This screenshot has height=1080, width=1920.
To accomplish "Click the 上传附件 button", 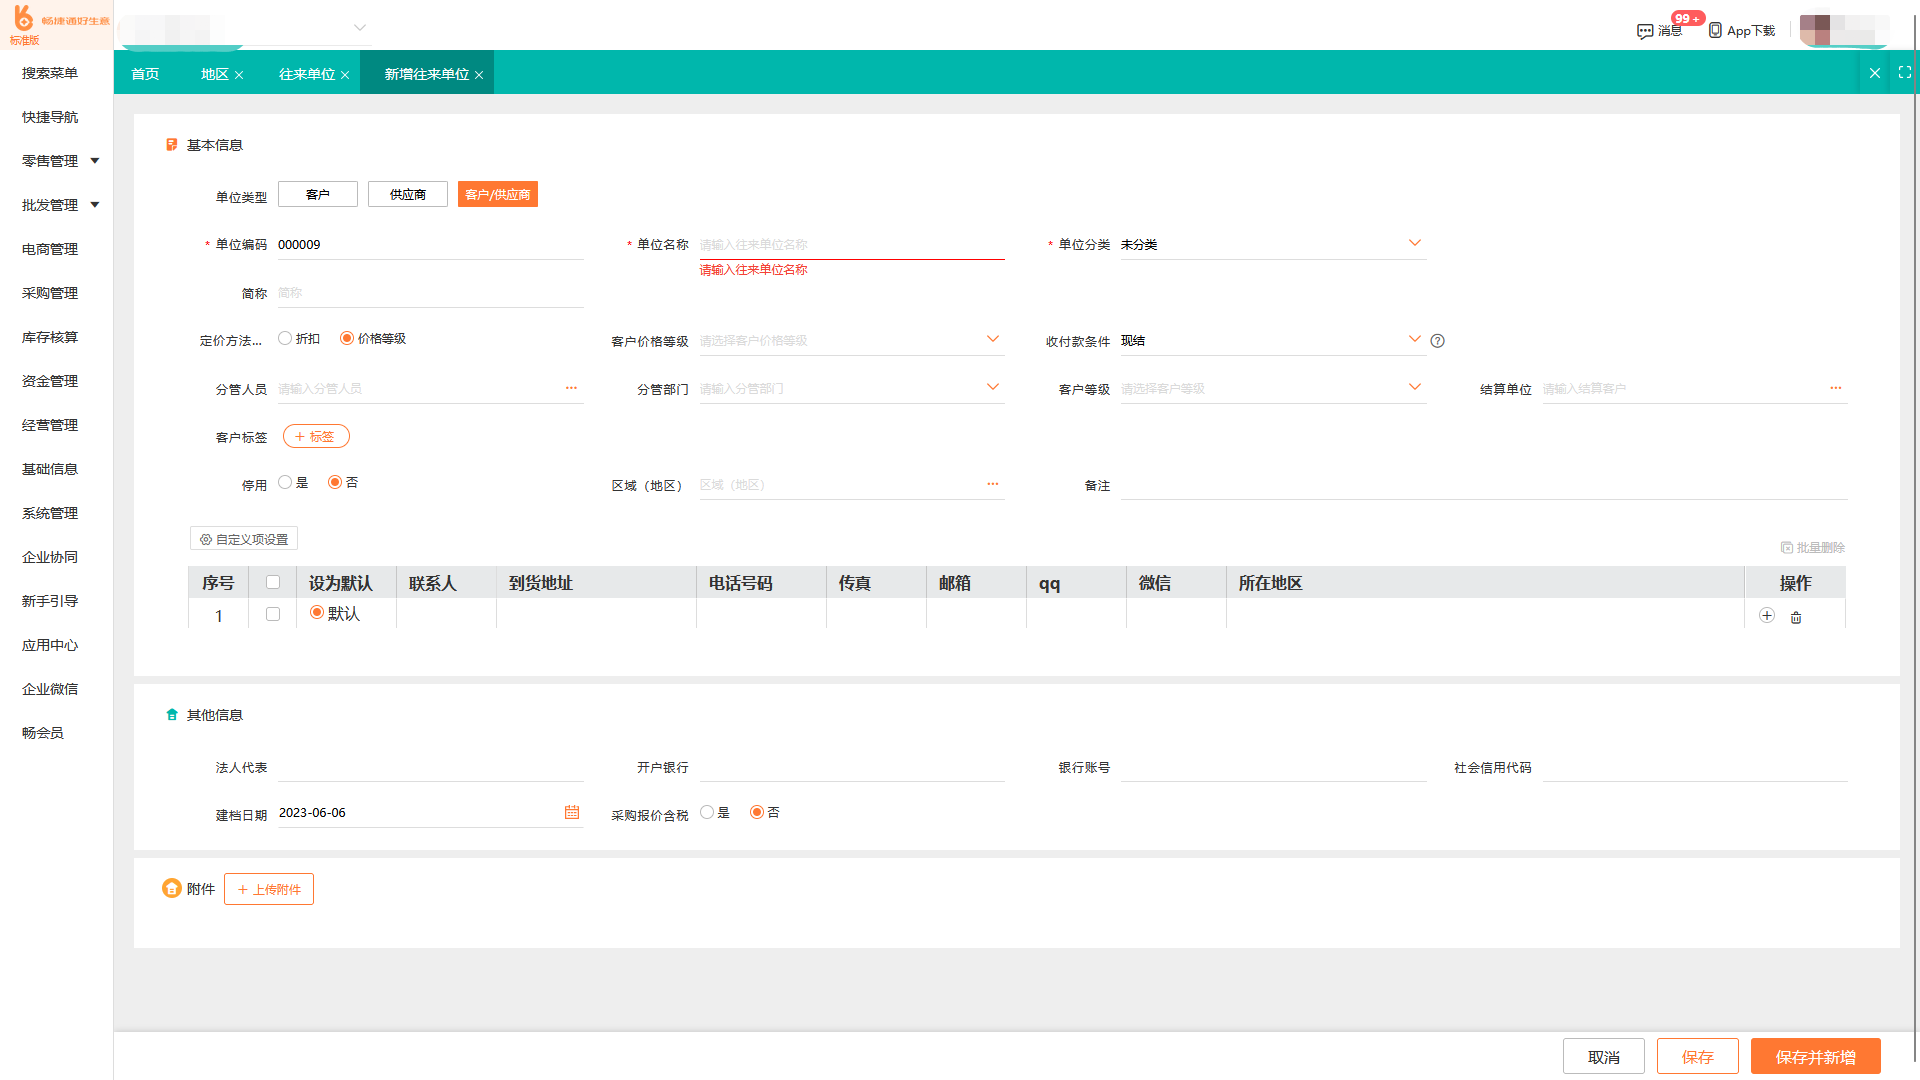I will point(269,889).
